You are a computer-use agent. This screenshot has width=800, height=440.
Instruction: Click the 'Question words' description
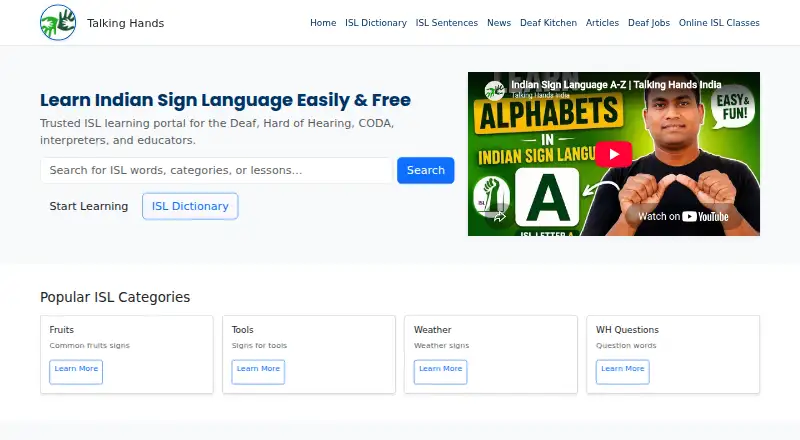click(x=626, y=346)
